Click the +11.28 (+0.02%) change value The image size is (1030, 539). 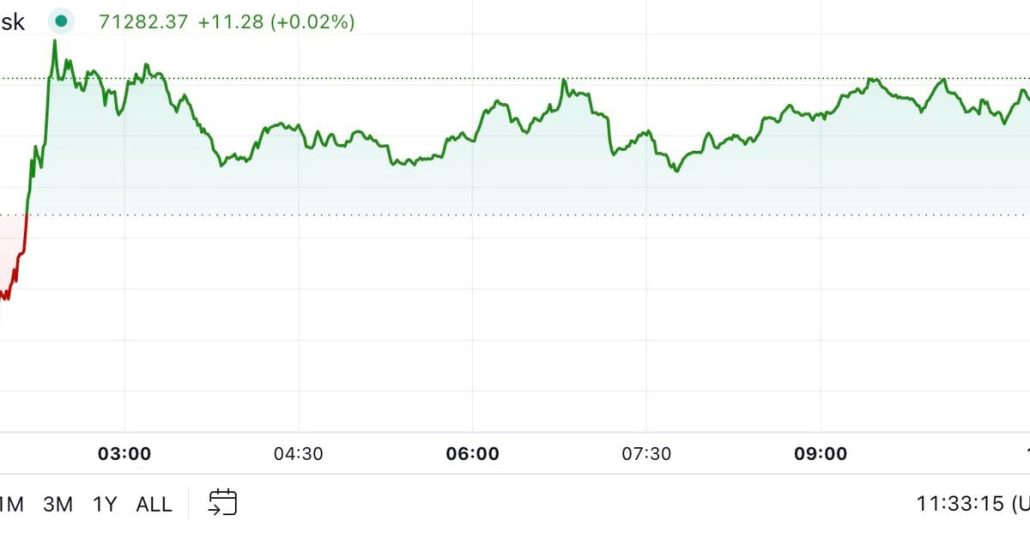click(276, 21)
